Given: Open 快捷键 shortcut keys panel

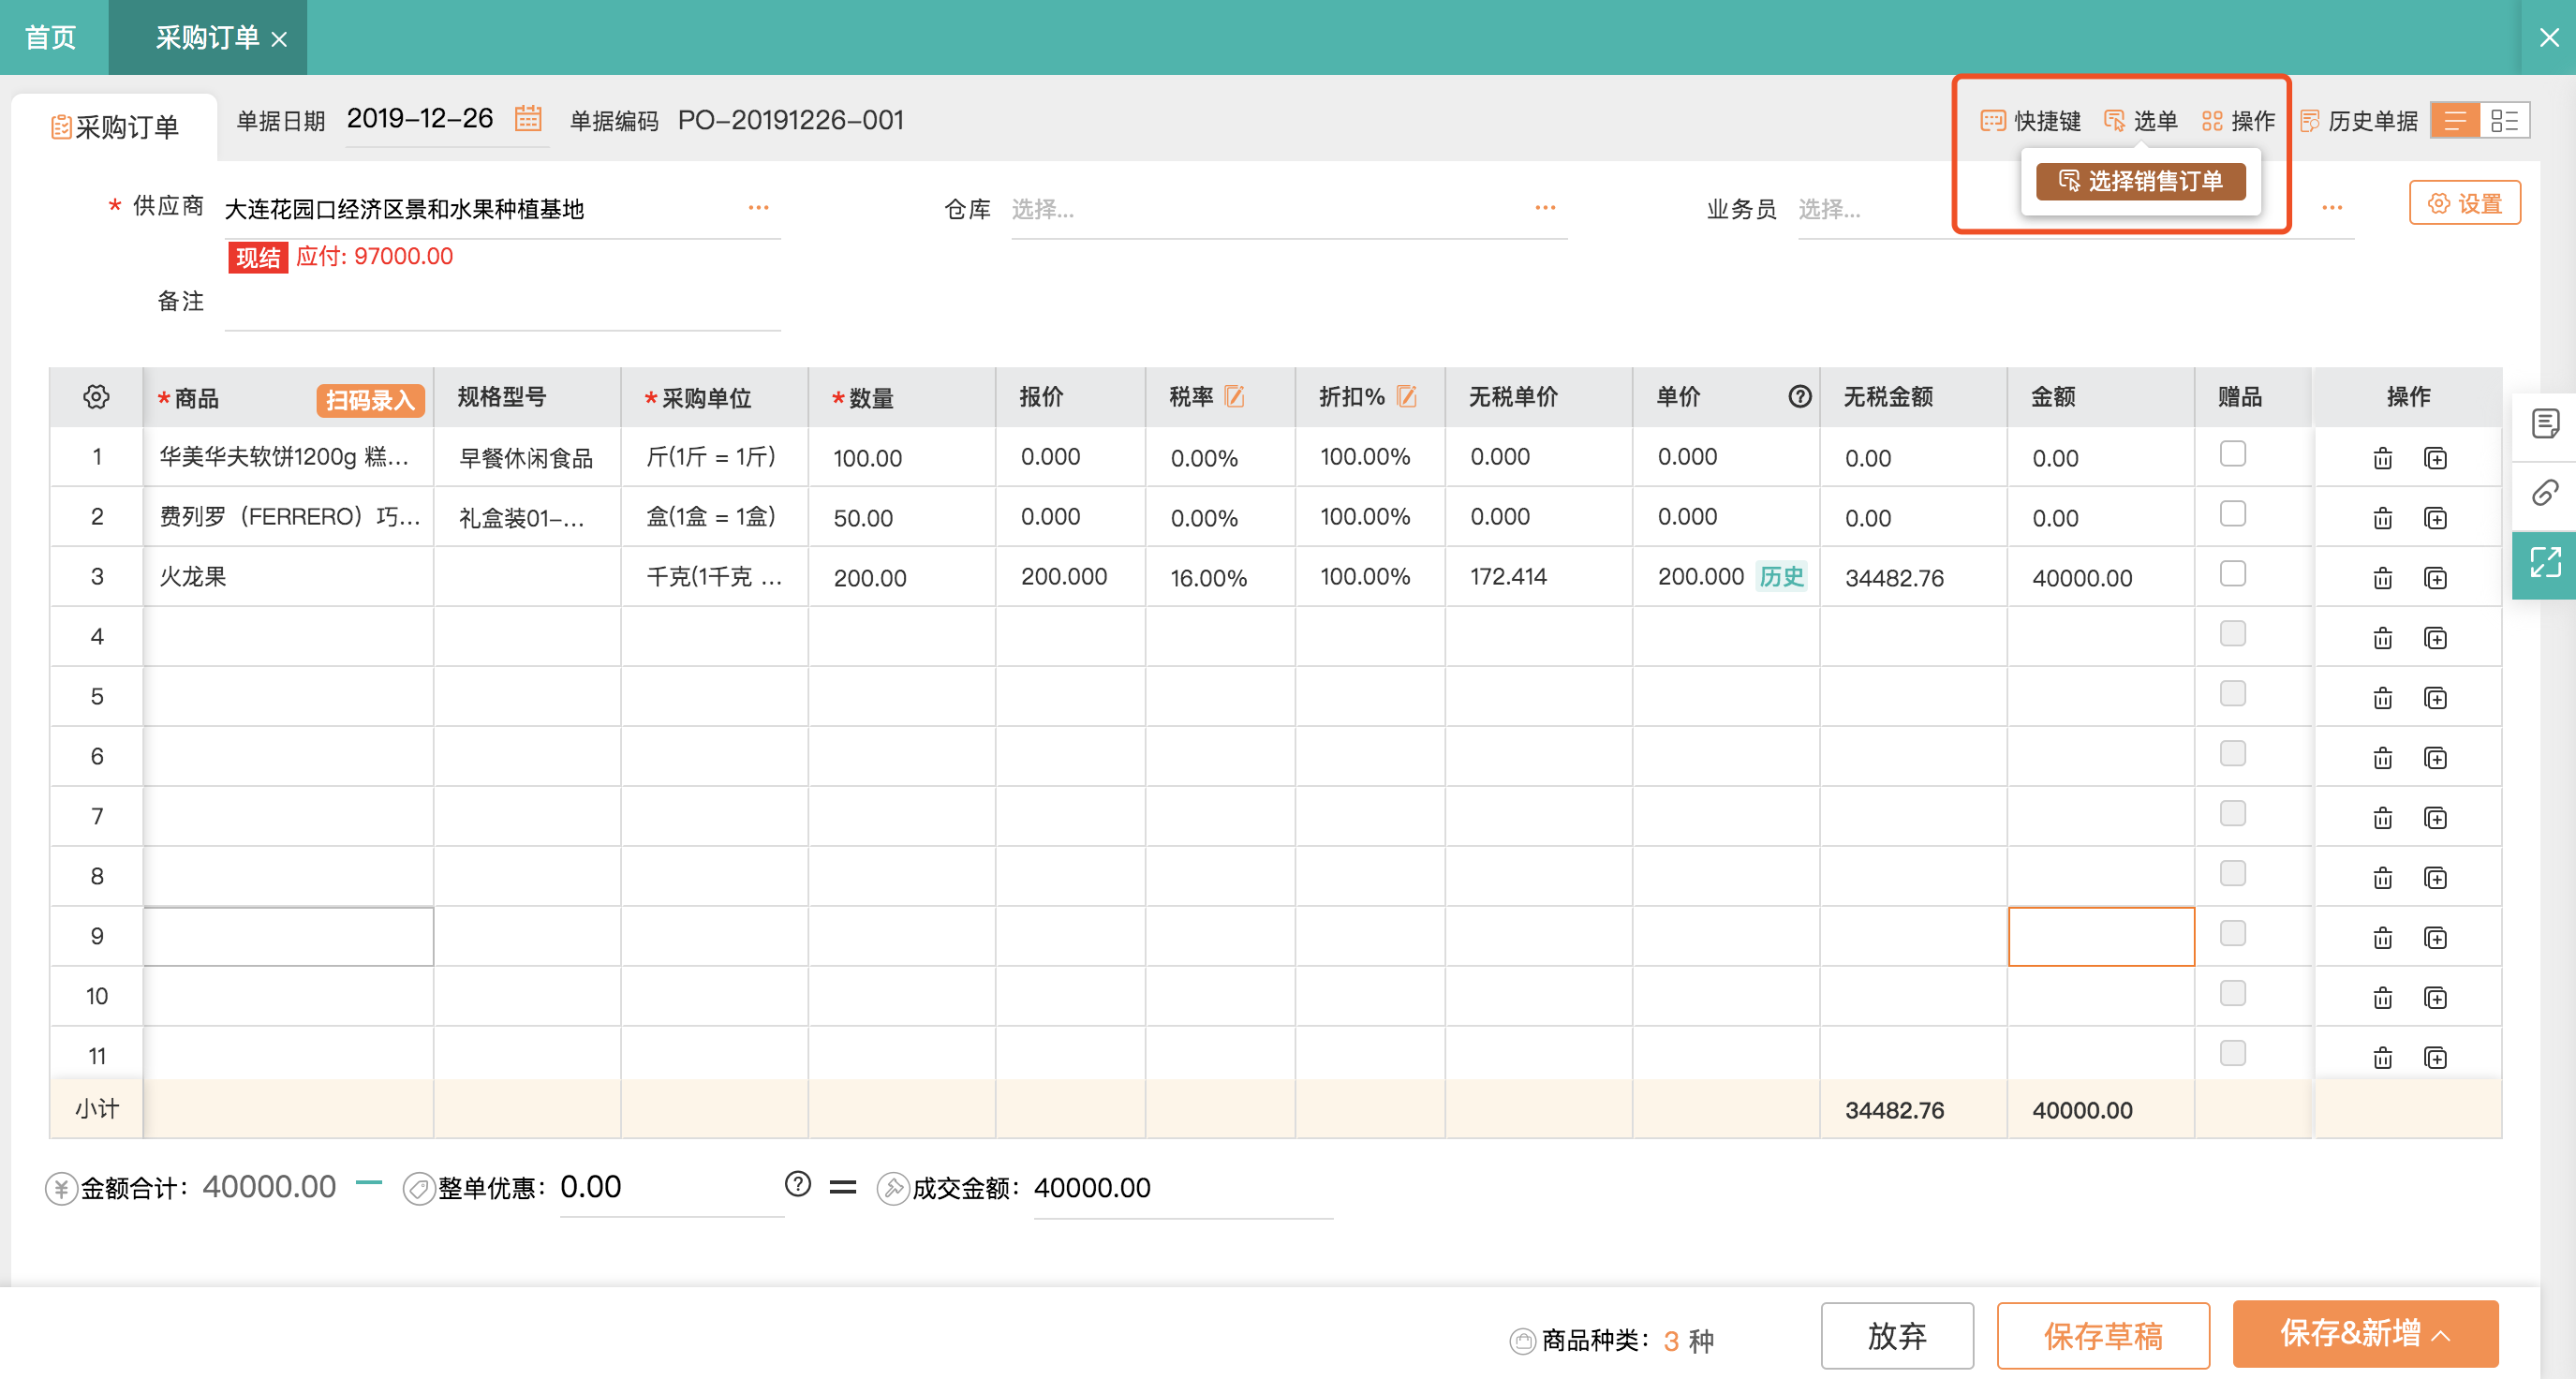Looking at the screenshot, I should click(2031, 118).
